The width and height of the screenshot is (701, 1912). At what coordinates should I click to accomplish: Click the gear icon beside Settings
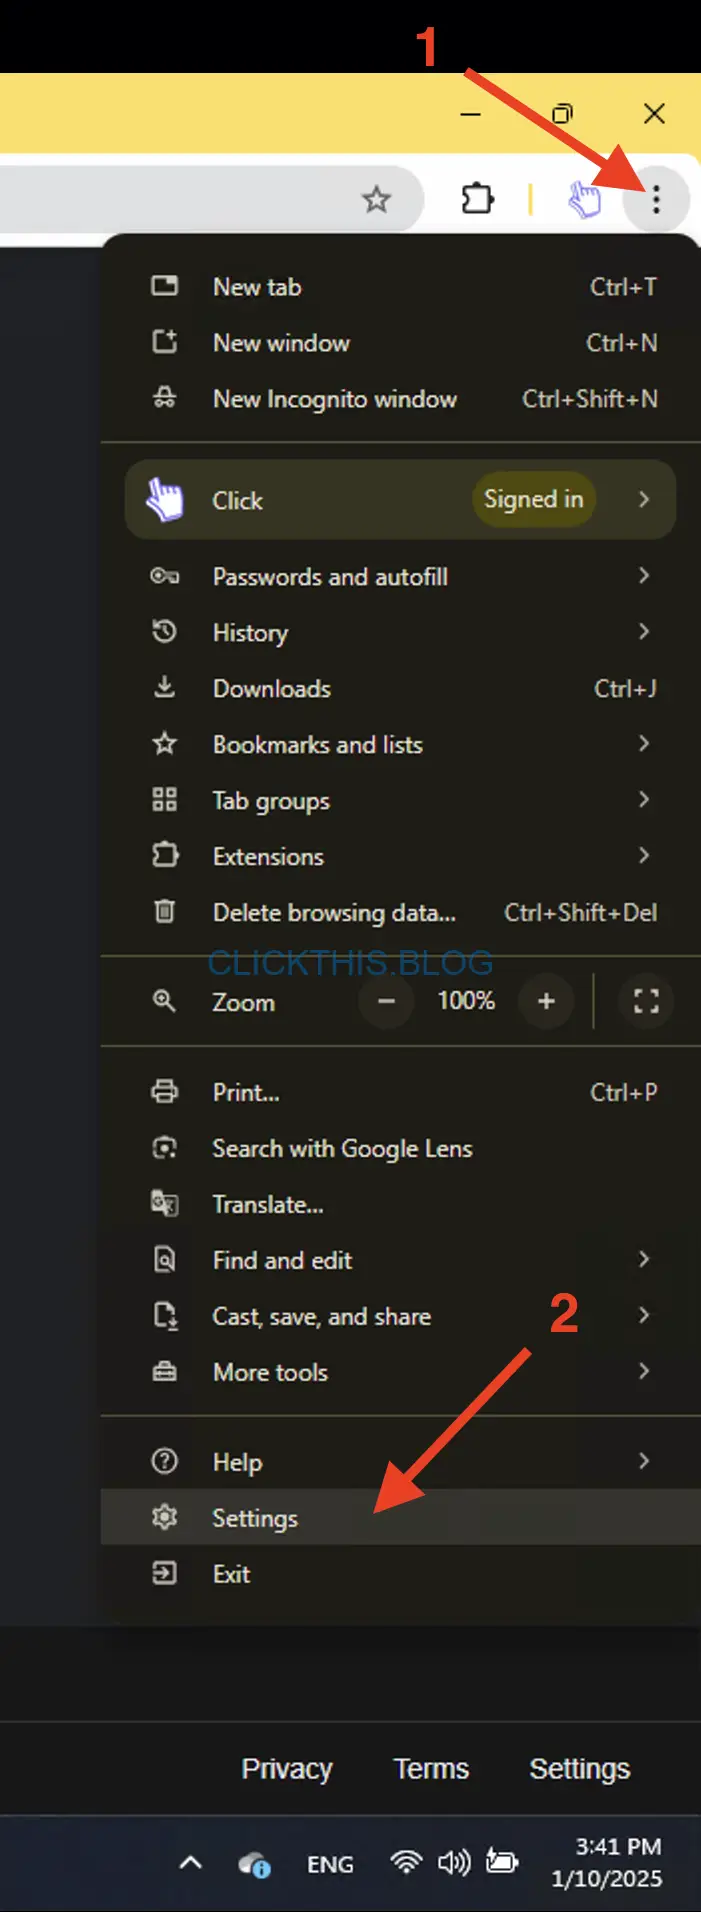tap(164, 1517)
